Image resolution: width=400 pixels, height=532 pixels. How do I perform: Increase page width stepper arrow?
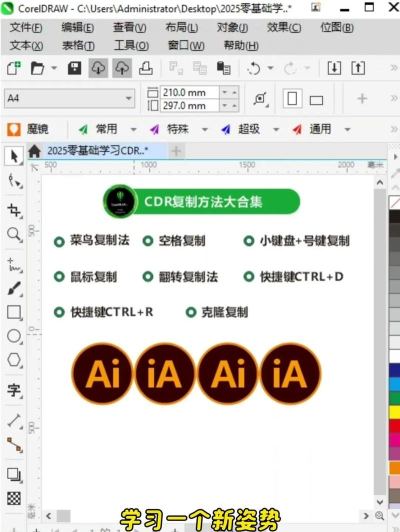(234, 92)
